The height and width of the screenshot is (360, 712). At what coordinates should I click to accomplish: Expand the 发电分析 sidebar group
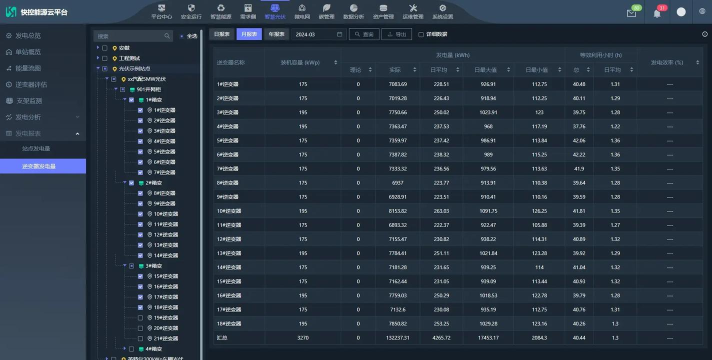[43, 117]
